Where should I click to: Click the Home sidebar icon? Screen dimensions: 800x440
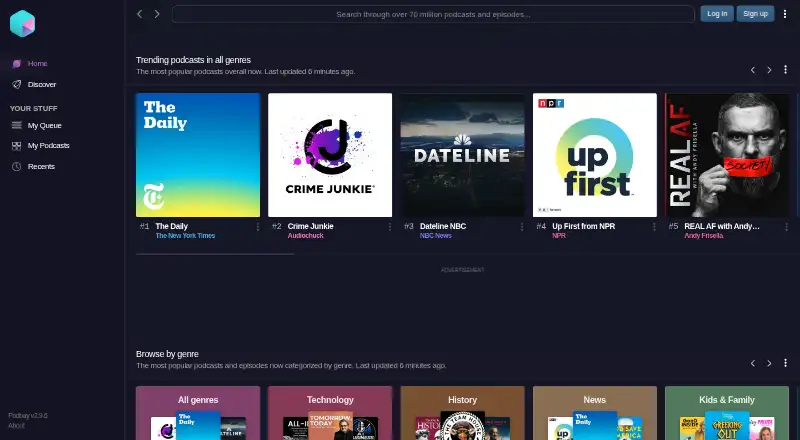(17, 64)
